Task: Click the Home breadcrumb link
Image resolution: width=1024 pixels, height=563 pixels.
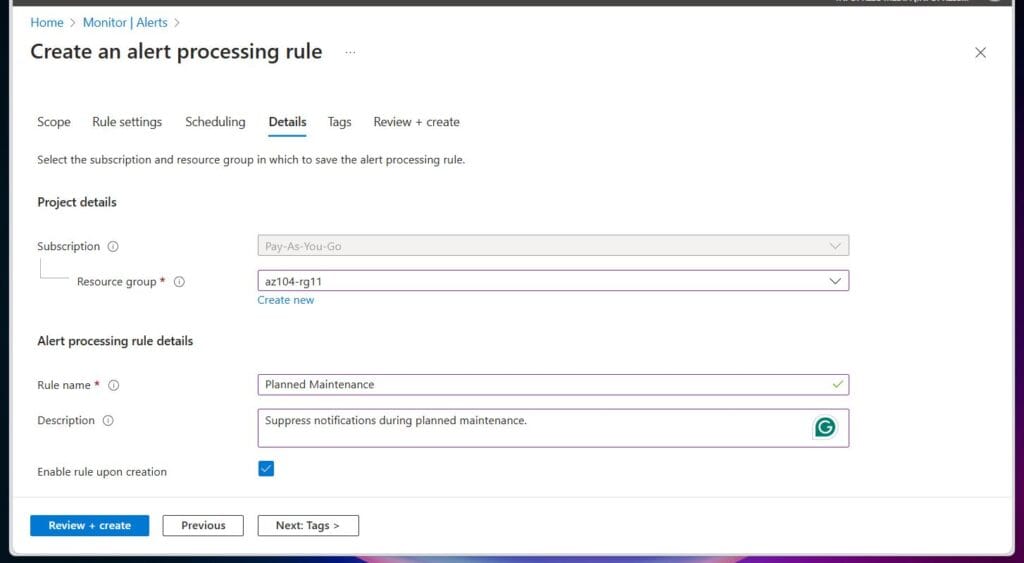Action: [47, 23]
